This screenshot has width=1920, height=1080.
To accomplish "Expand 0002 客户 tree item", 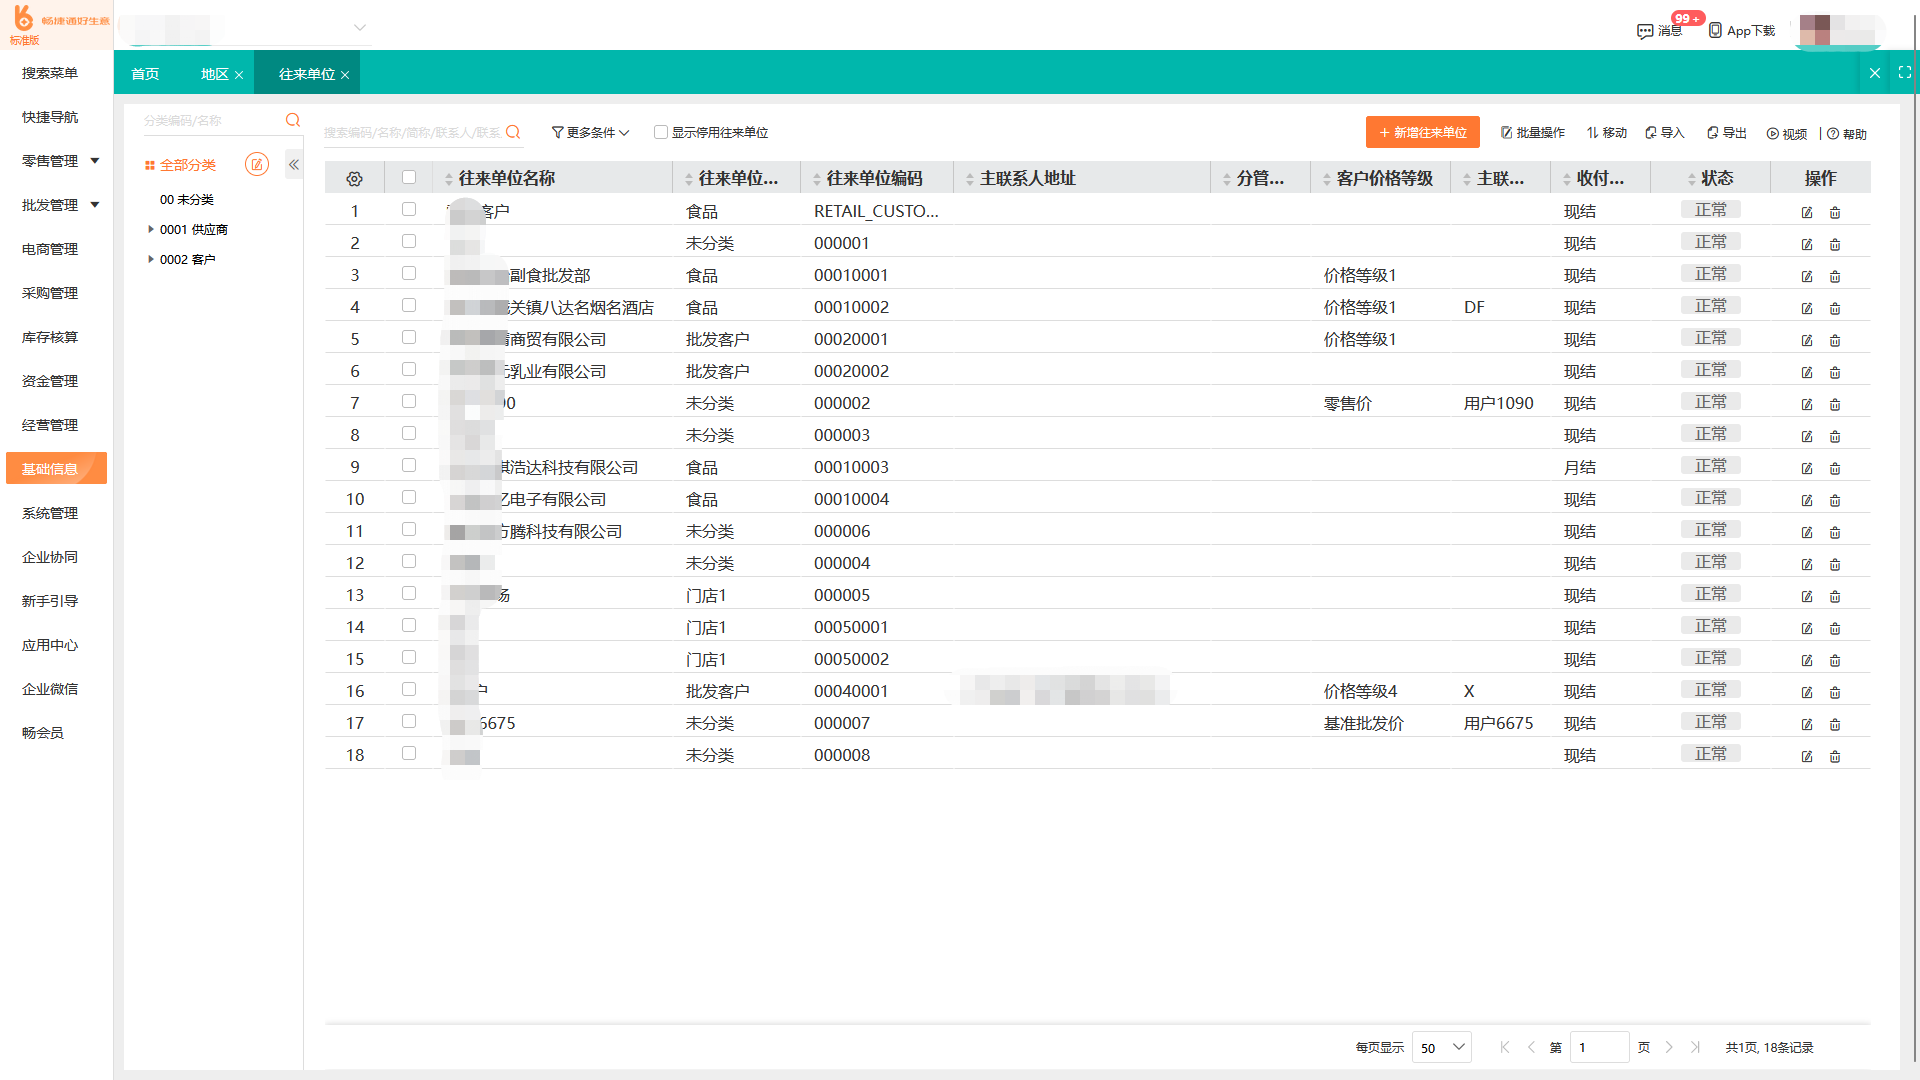I will 149,260.
